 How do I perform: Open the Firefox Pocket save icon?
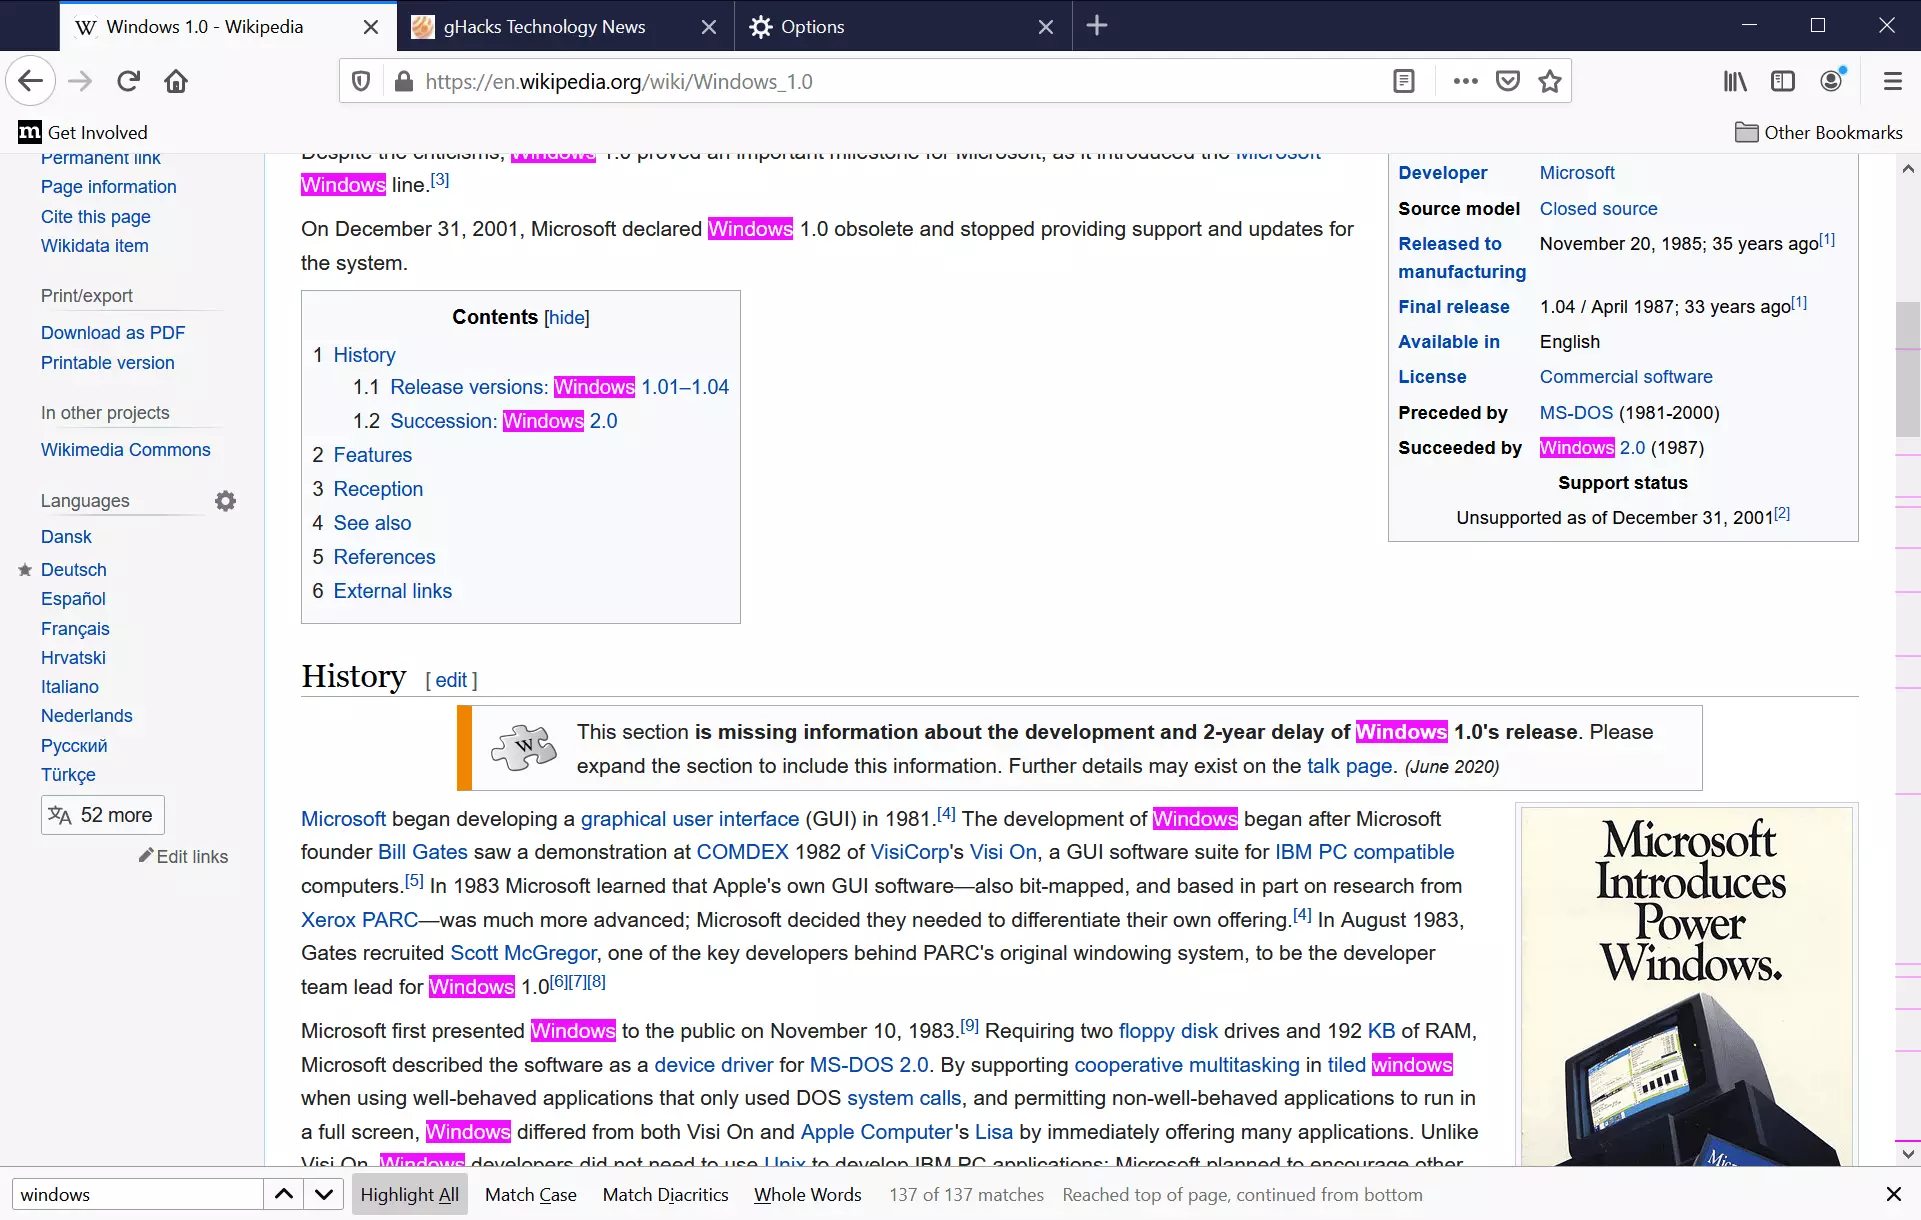point(1508,81)
